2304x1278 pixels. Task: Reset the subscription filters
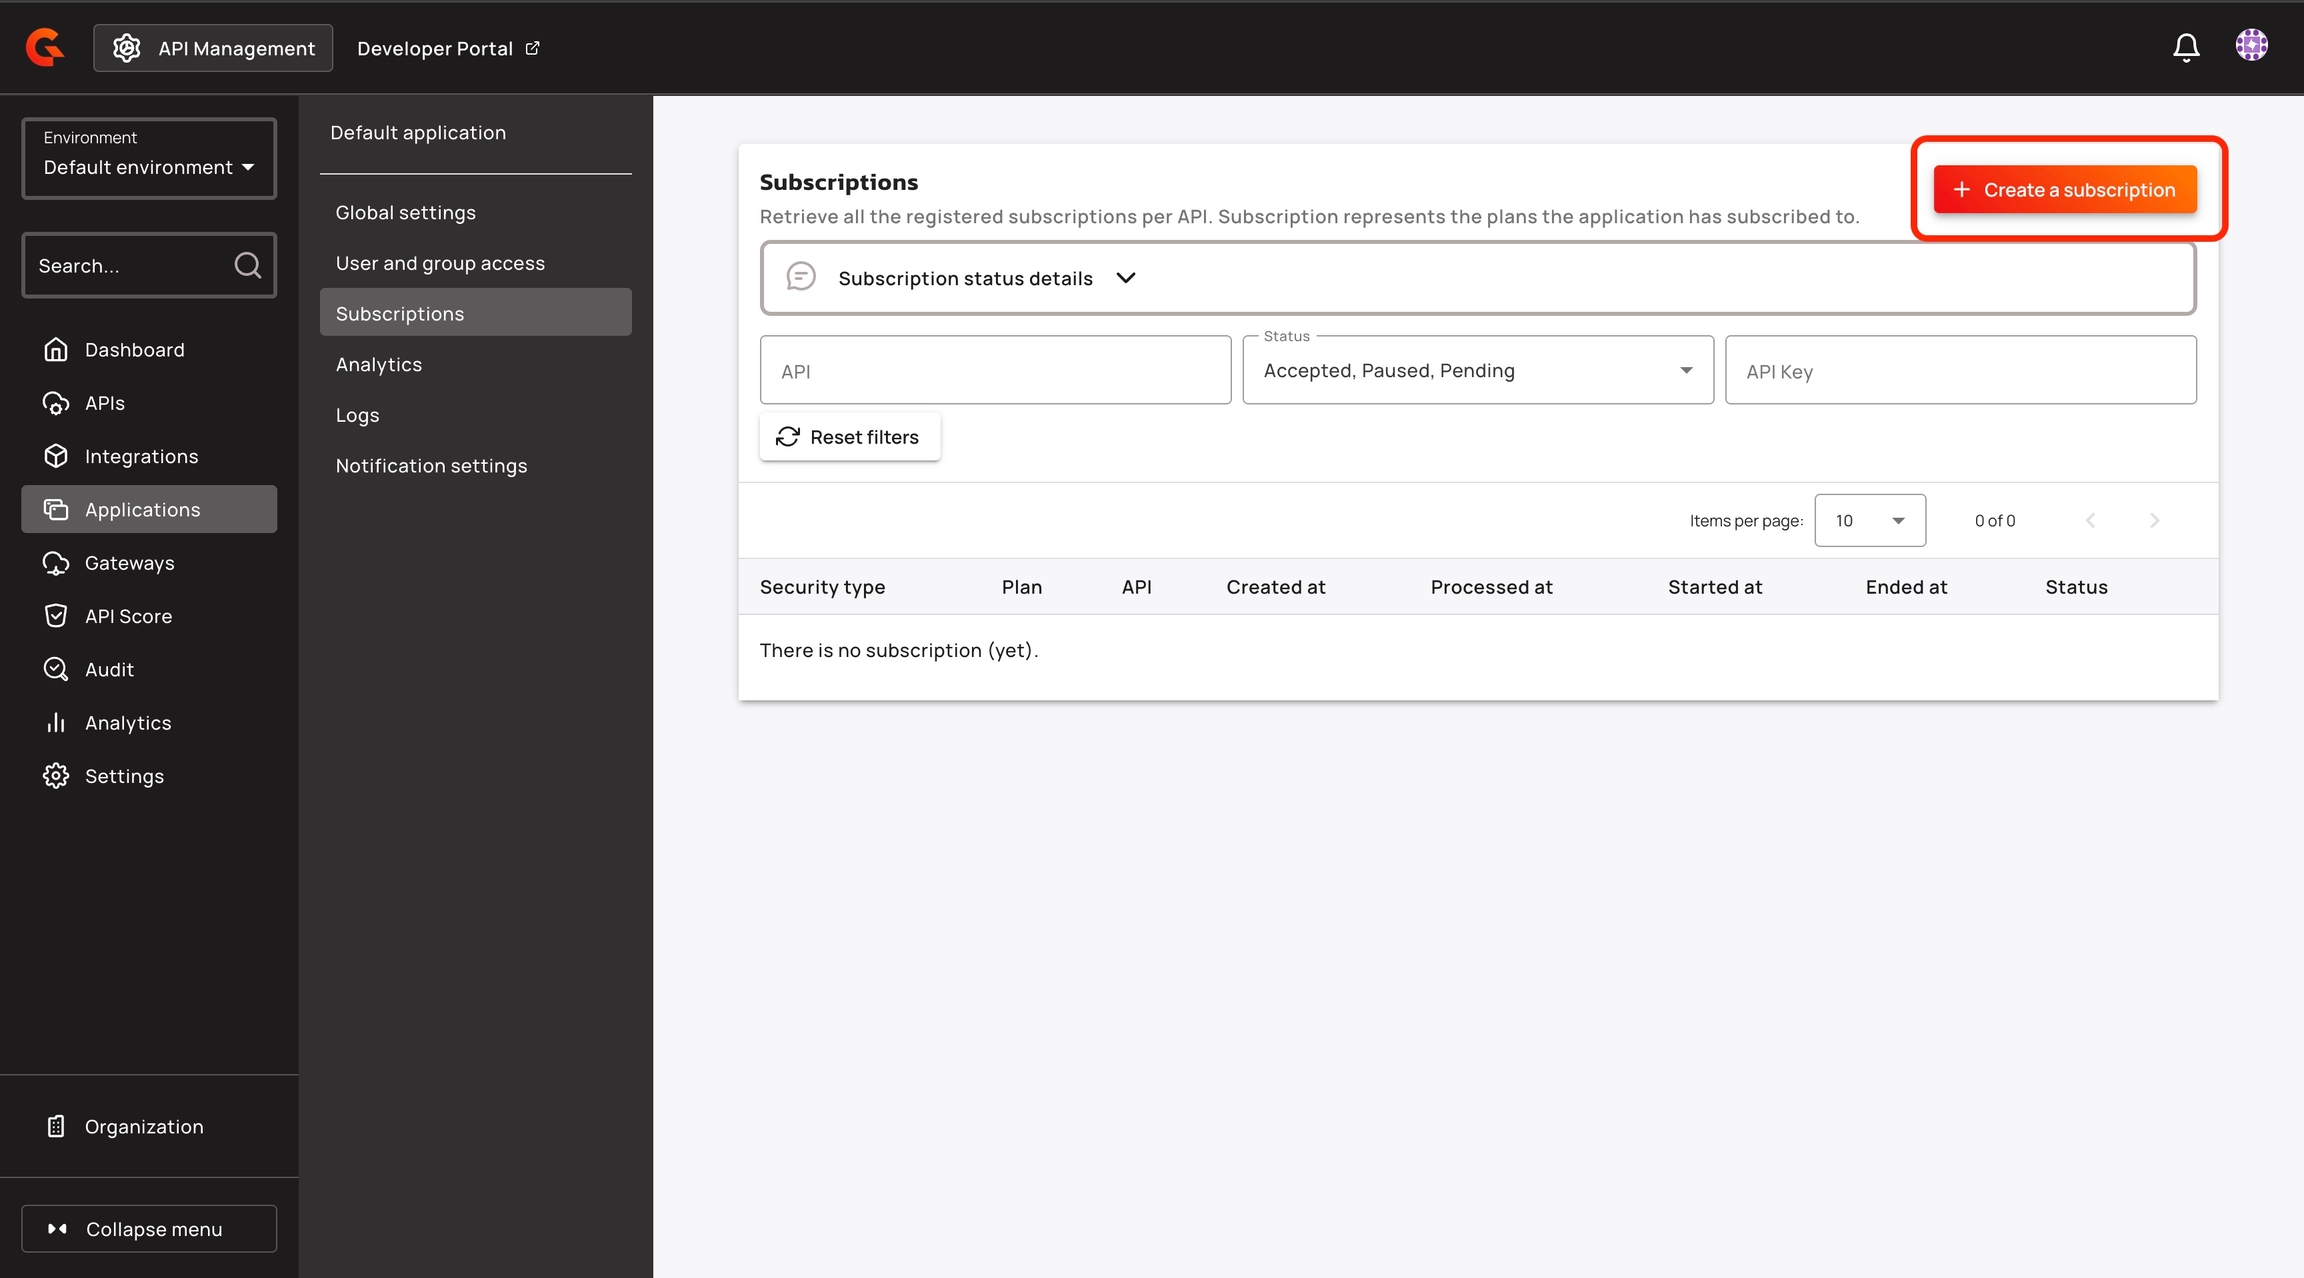pos(849,437)
